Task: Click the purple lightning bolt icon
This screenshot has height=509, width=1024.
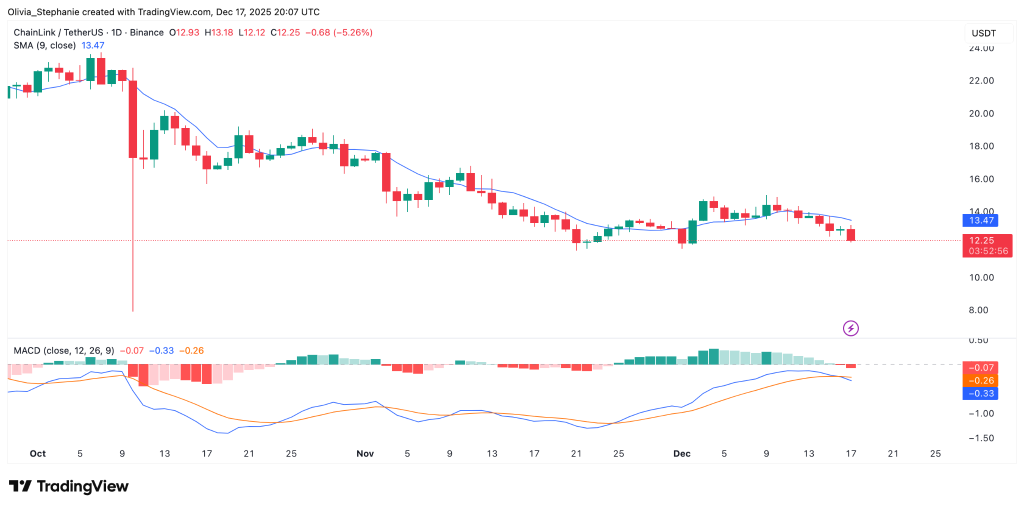Action: (850, 327)
